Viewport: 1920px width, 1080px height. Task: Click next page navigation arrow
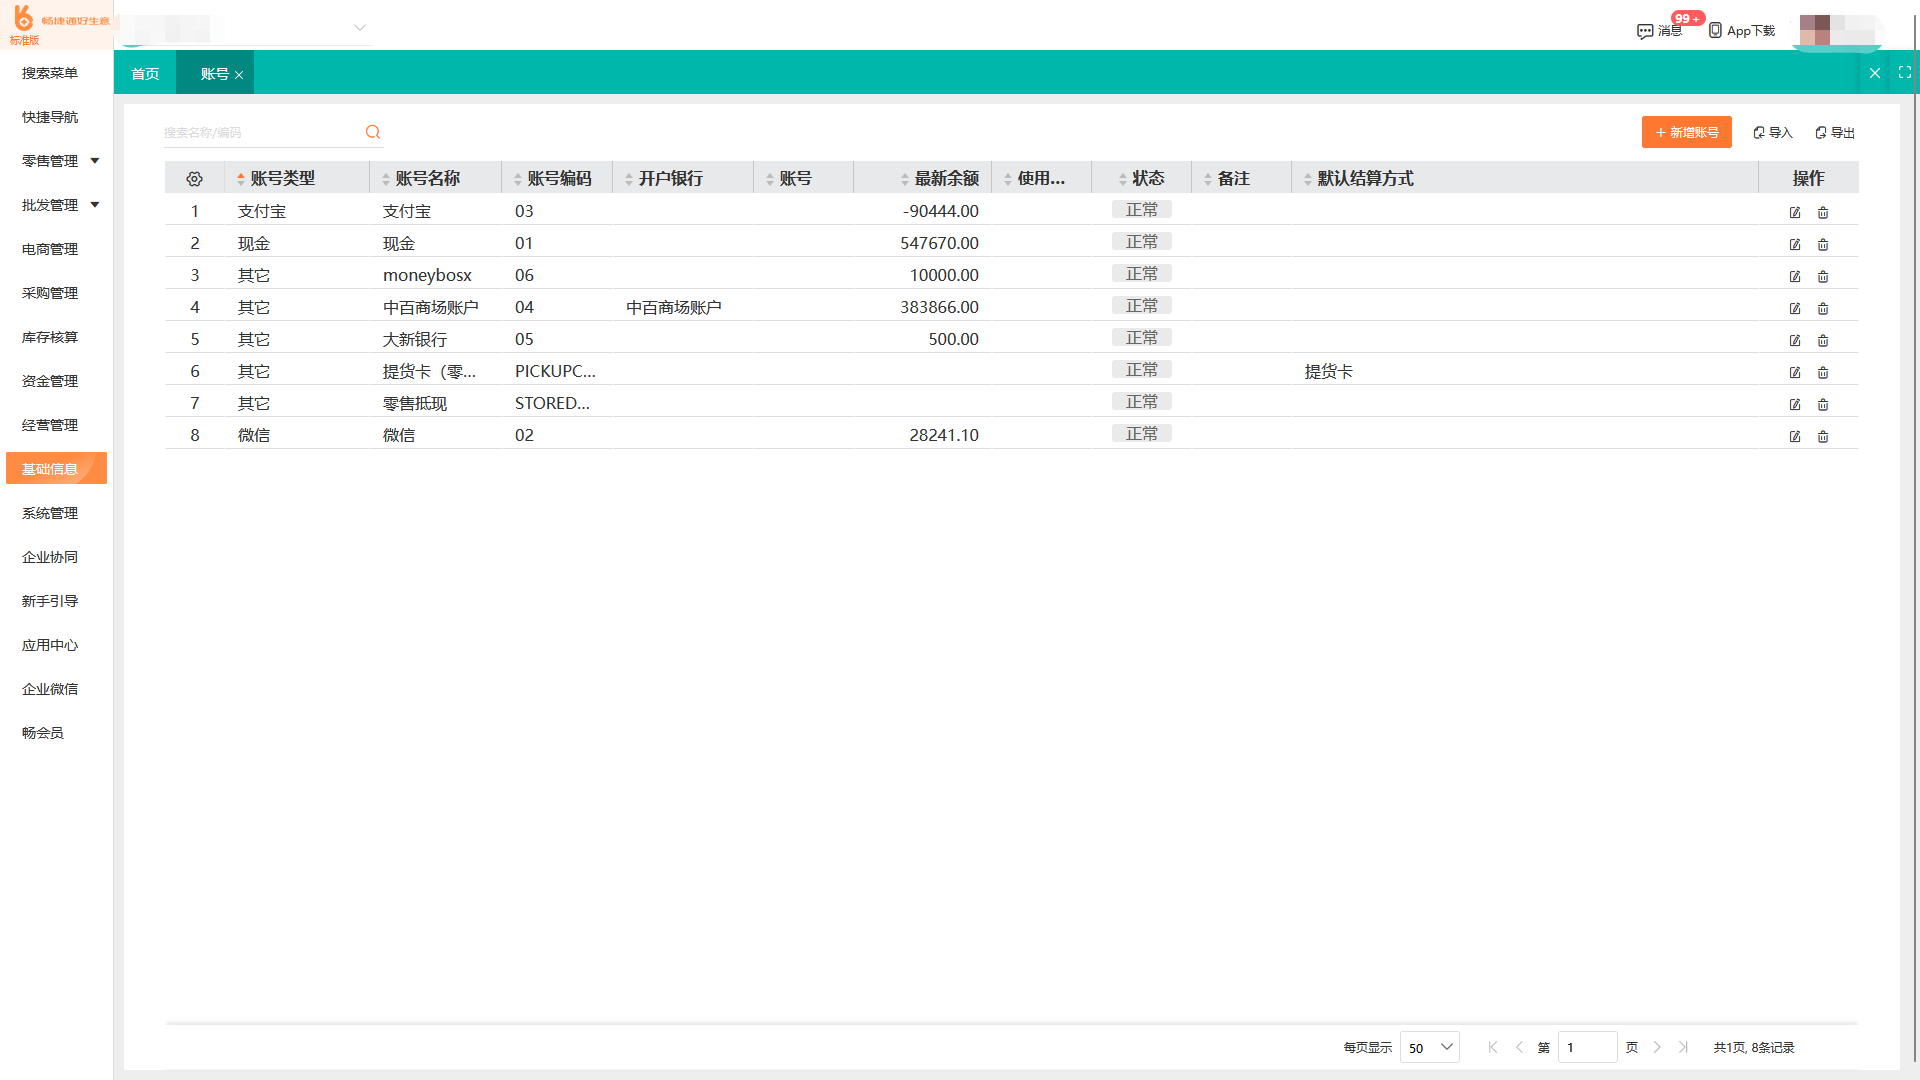(1659, 1047)
